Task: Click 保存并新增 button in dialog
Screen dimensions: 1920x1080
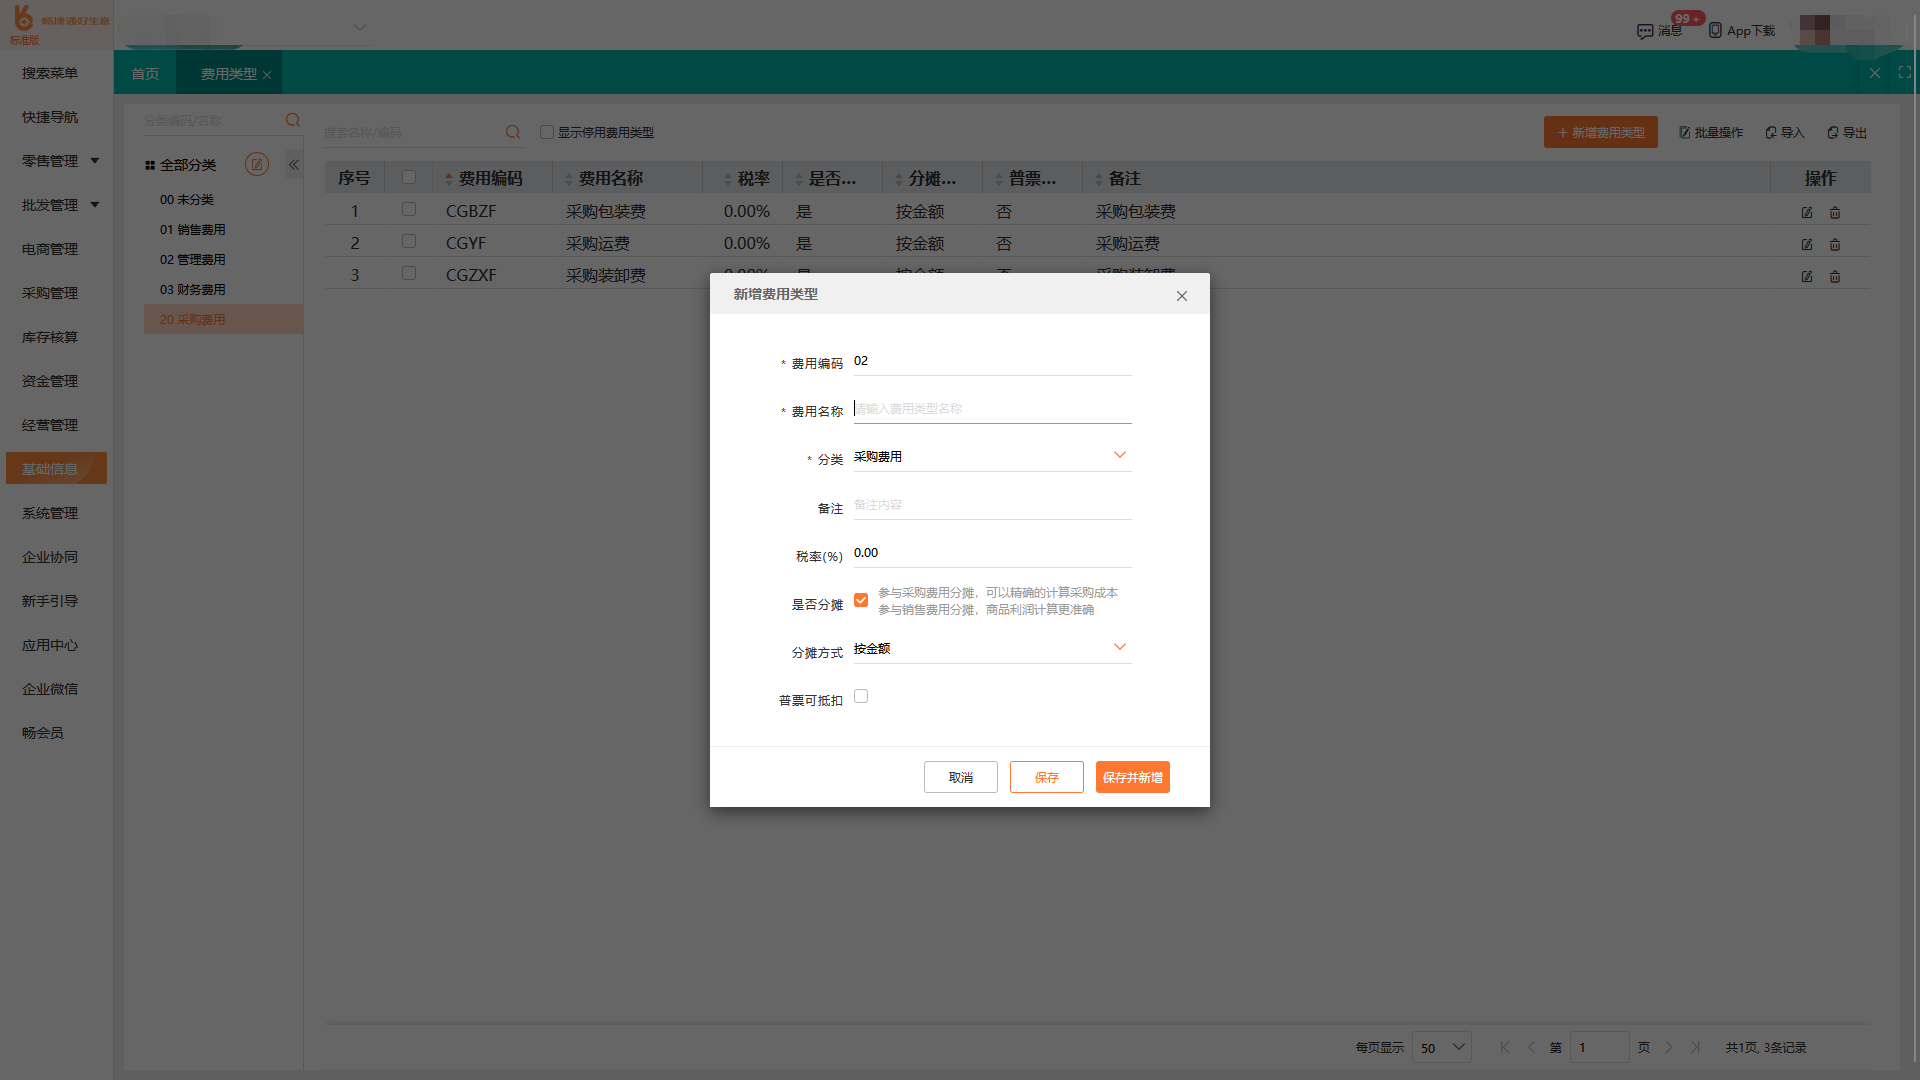Action: tap(1131, 777)
